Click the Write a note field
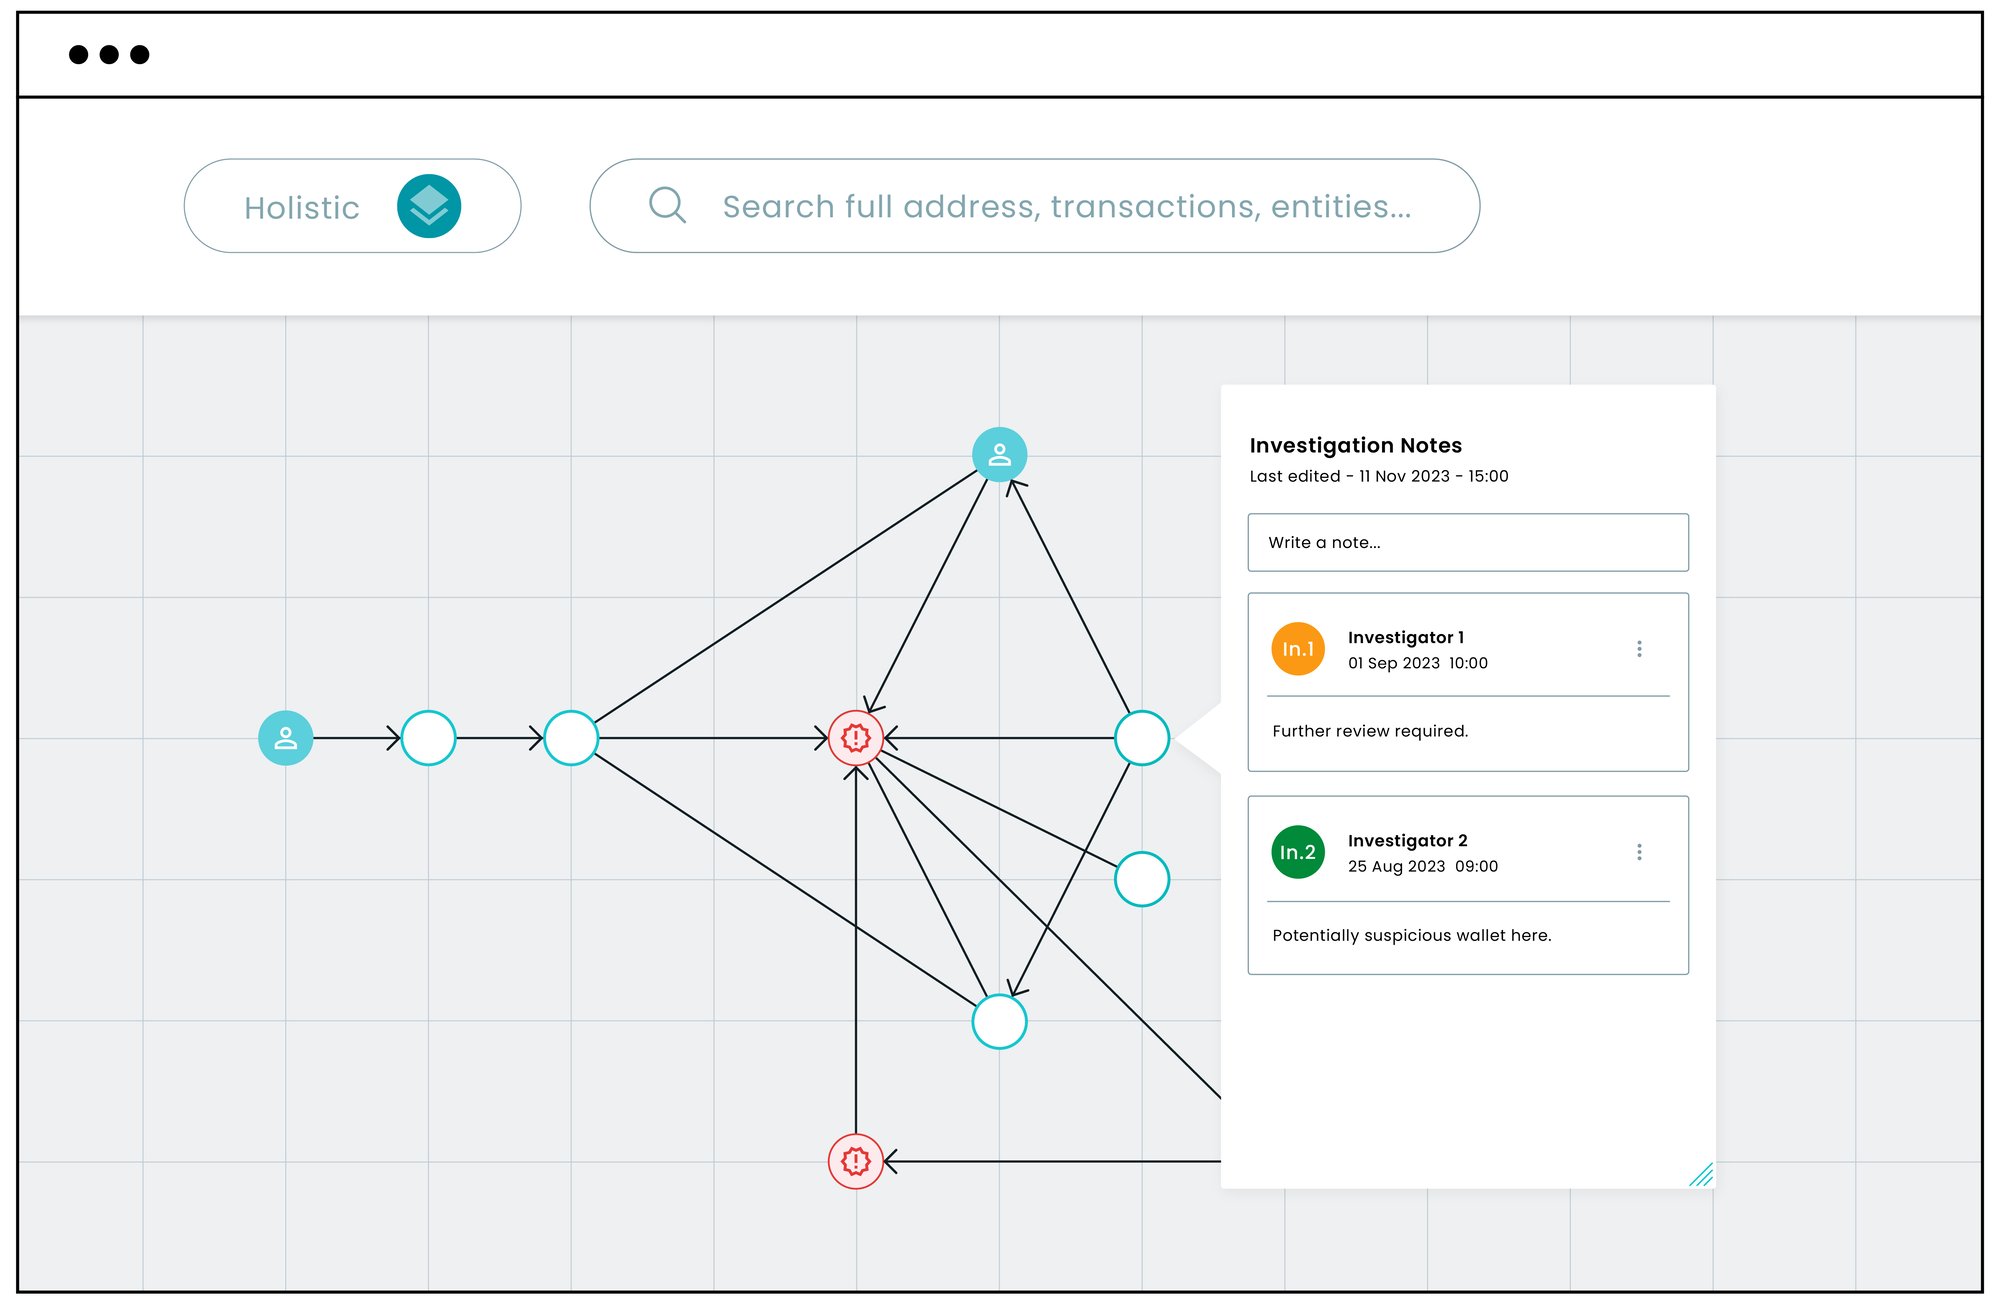Screen dimensions: 2000x1301 pos(1468,542)
